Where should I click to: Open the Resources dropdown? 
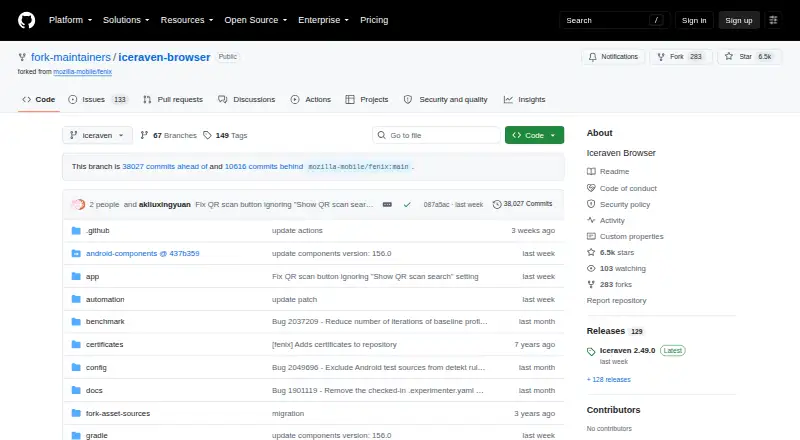coord(187,20)
